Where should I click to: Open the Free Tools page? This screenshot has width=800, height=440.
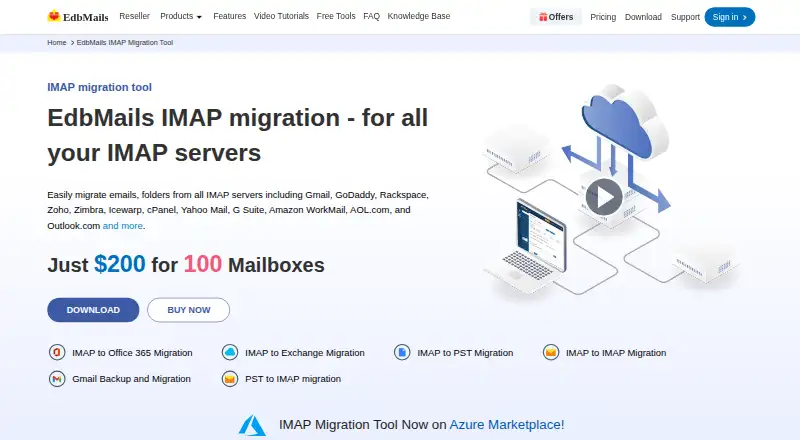pos(336,16)
